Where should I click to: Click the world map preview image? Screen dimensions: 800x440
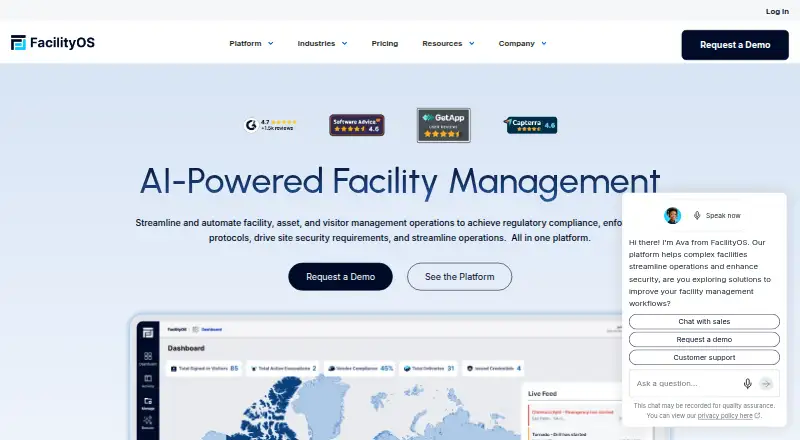[x=342, y=408]
